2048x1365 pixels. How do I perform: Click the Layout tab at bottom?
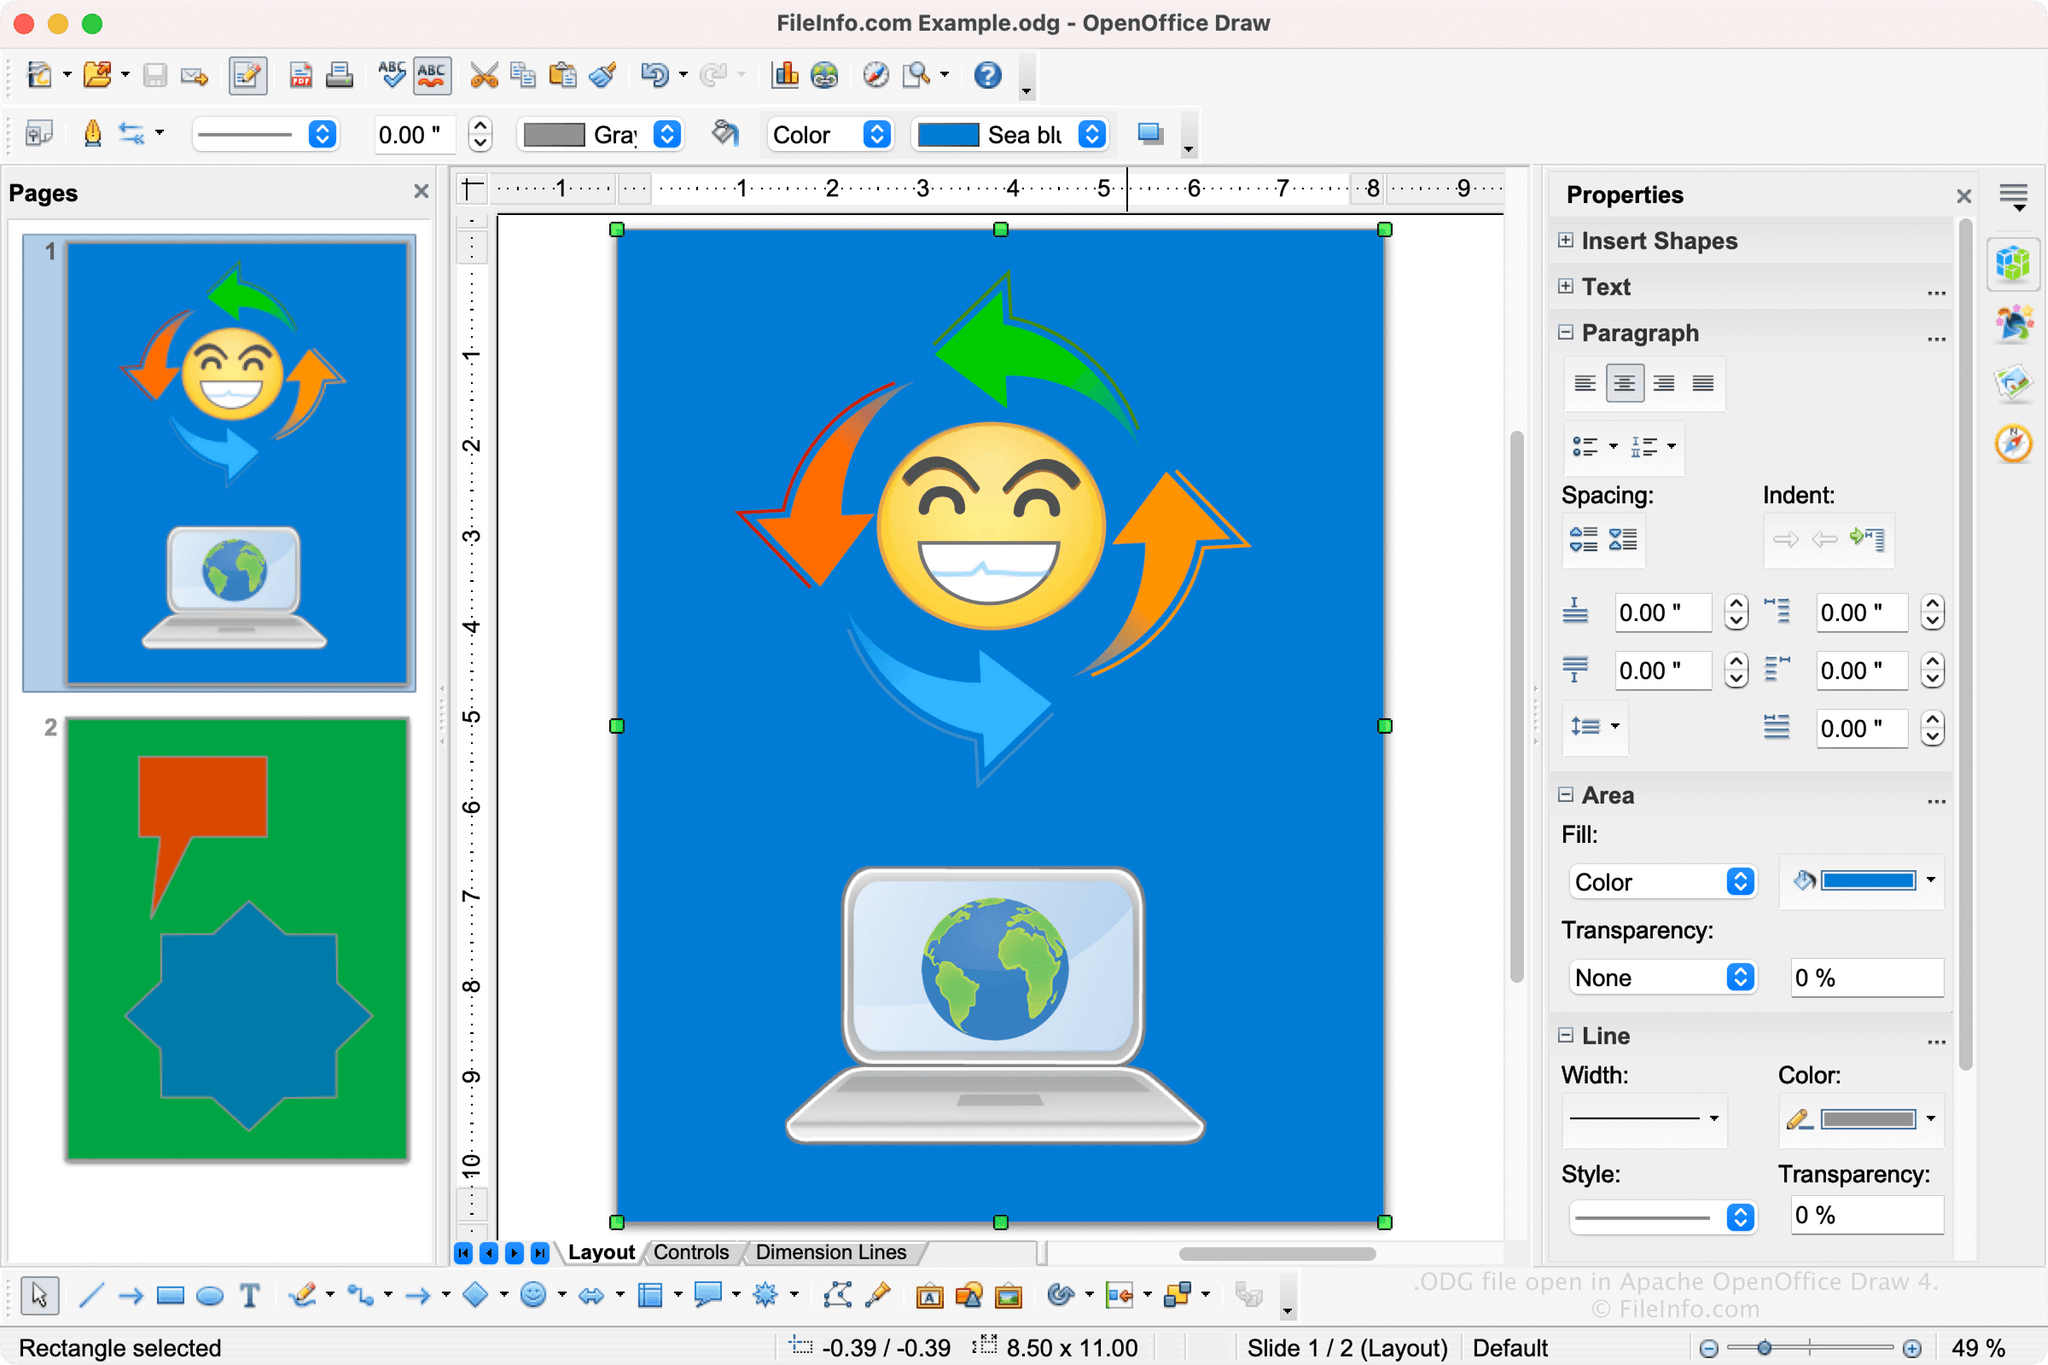pyautogui.click(x=598, y=1252)
